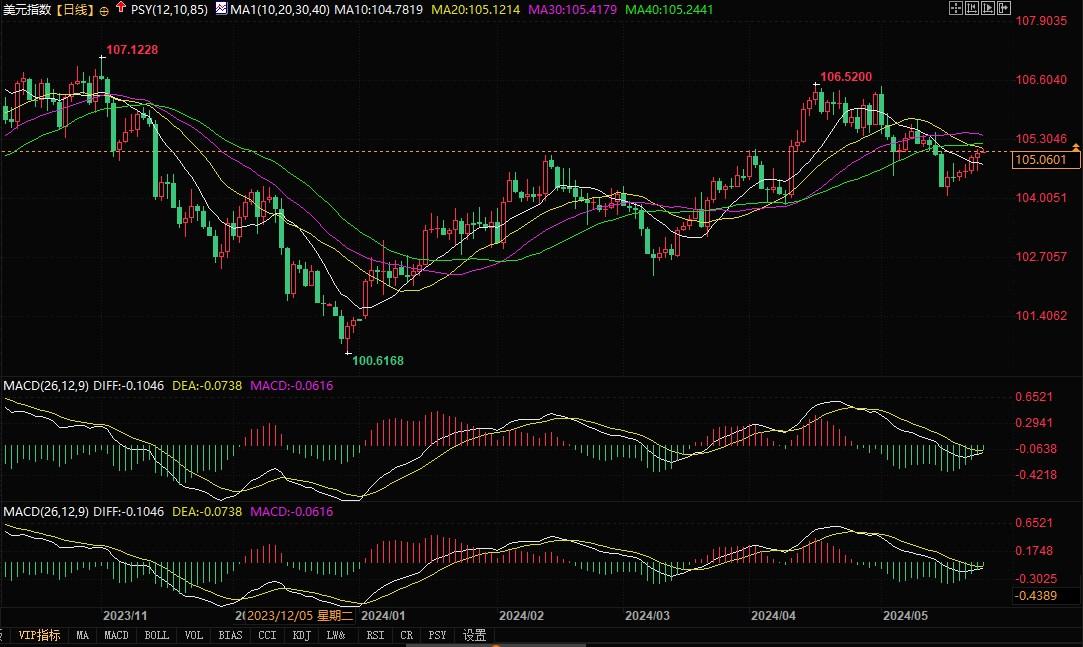Image resolution: width=1083 pixels, height=647 pixels.
Task: Open 设置 settings in bottom bar
Action: [x=474, y=635]
